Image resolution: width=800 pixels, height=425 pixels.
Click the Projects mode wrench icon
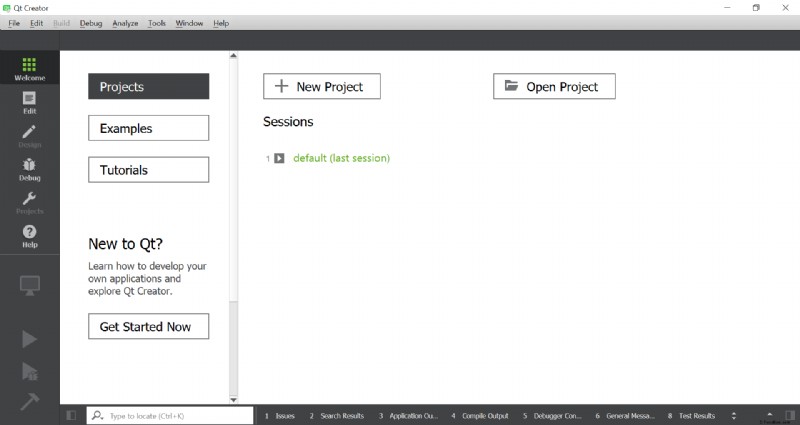coord(29,203)
